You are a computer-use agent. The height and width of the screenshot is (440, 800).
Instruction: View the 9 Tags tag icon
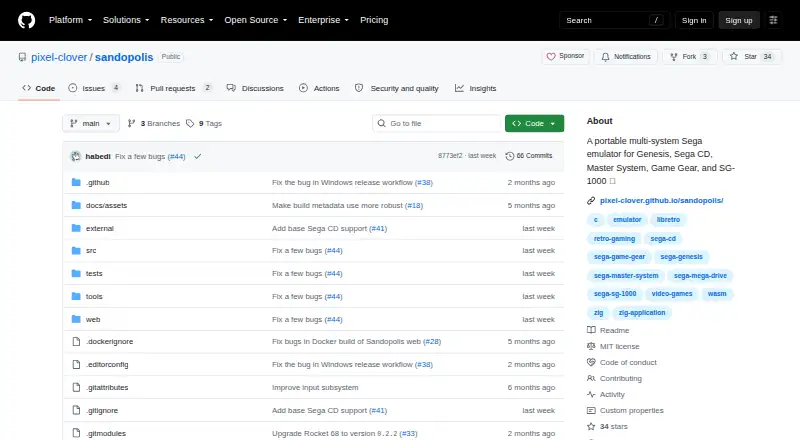(x=190, y=124)
